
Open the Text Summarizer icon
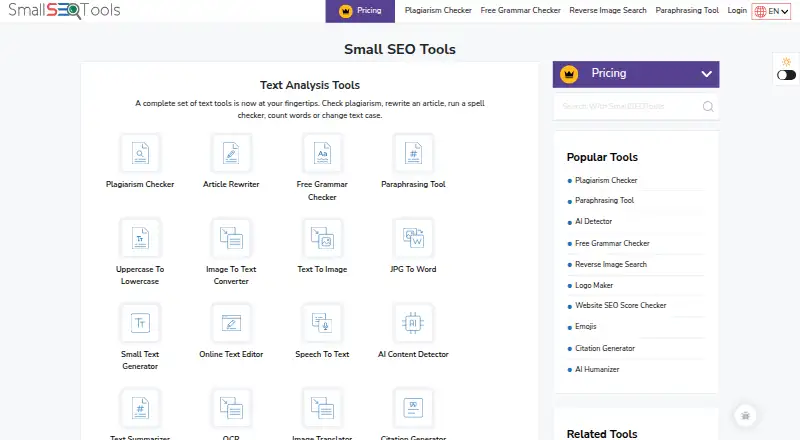coord(140,408)
